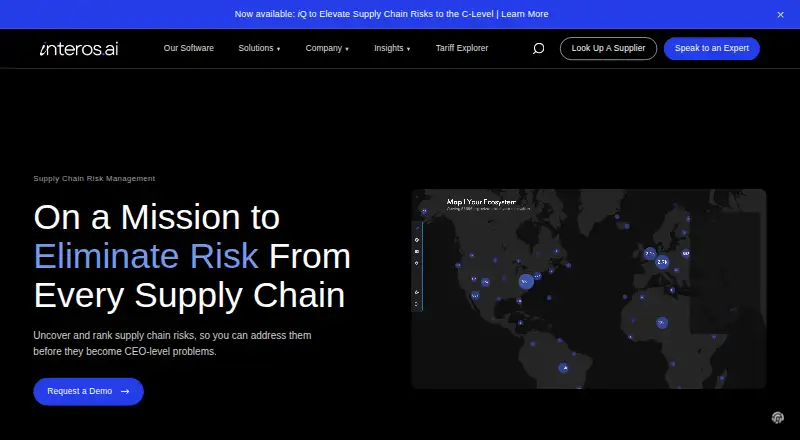Click the Uncover and rank supply chain risks paragraph
This screenshot has width=800, height=440.
coord(172,344)
